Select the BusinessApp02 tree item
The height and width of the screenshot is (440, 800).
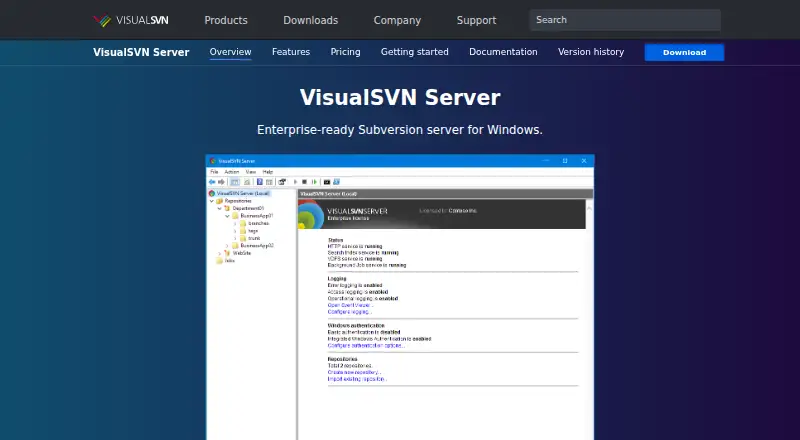257,246
